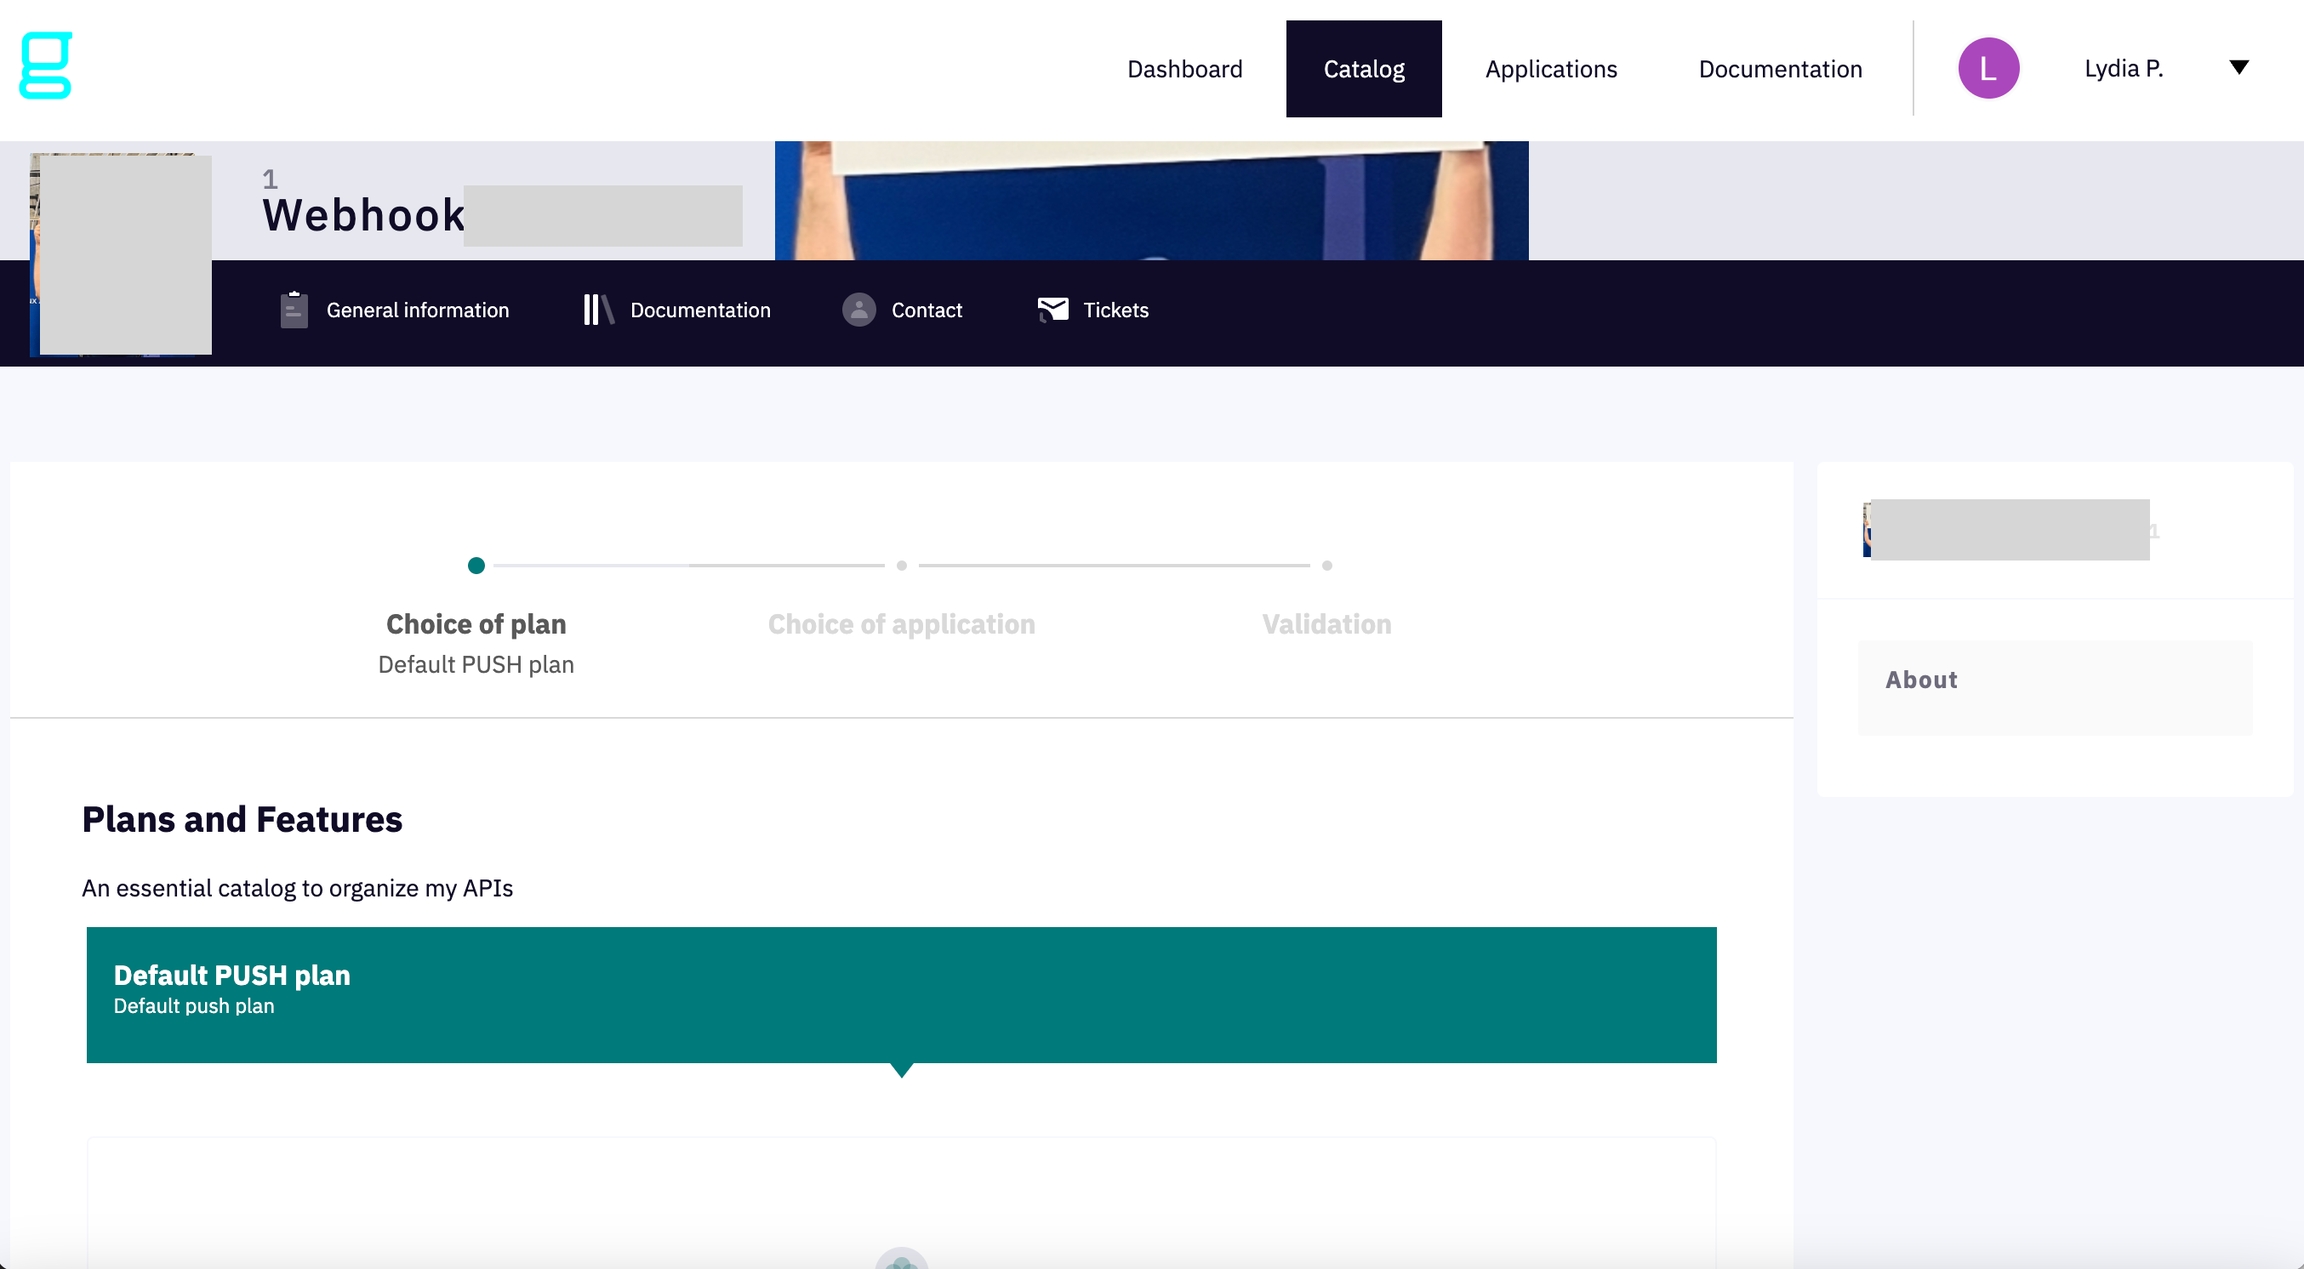Click the Contact person icon
The width and height of the screenshot is (2304, 1269).
(x=858, y=310)
